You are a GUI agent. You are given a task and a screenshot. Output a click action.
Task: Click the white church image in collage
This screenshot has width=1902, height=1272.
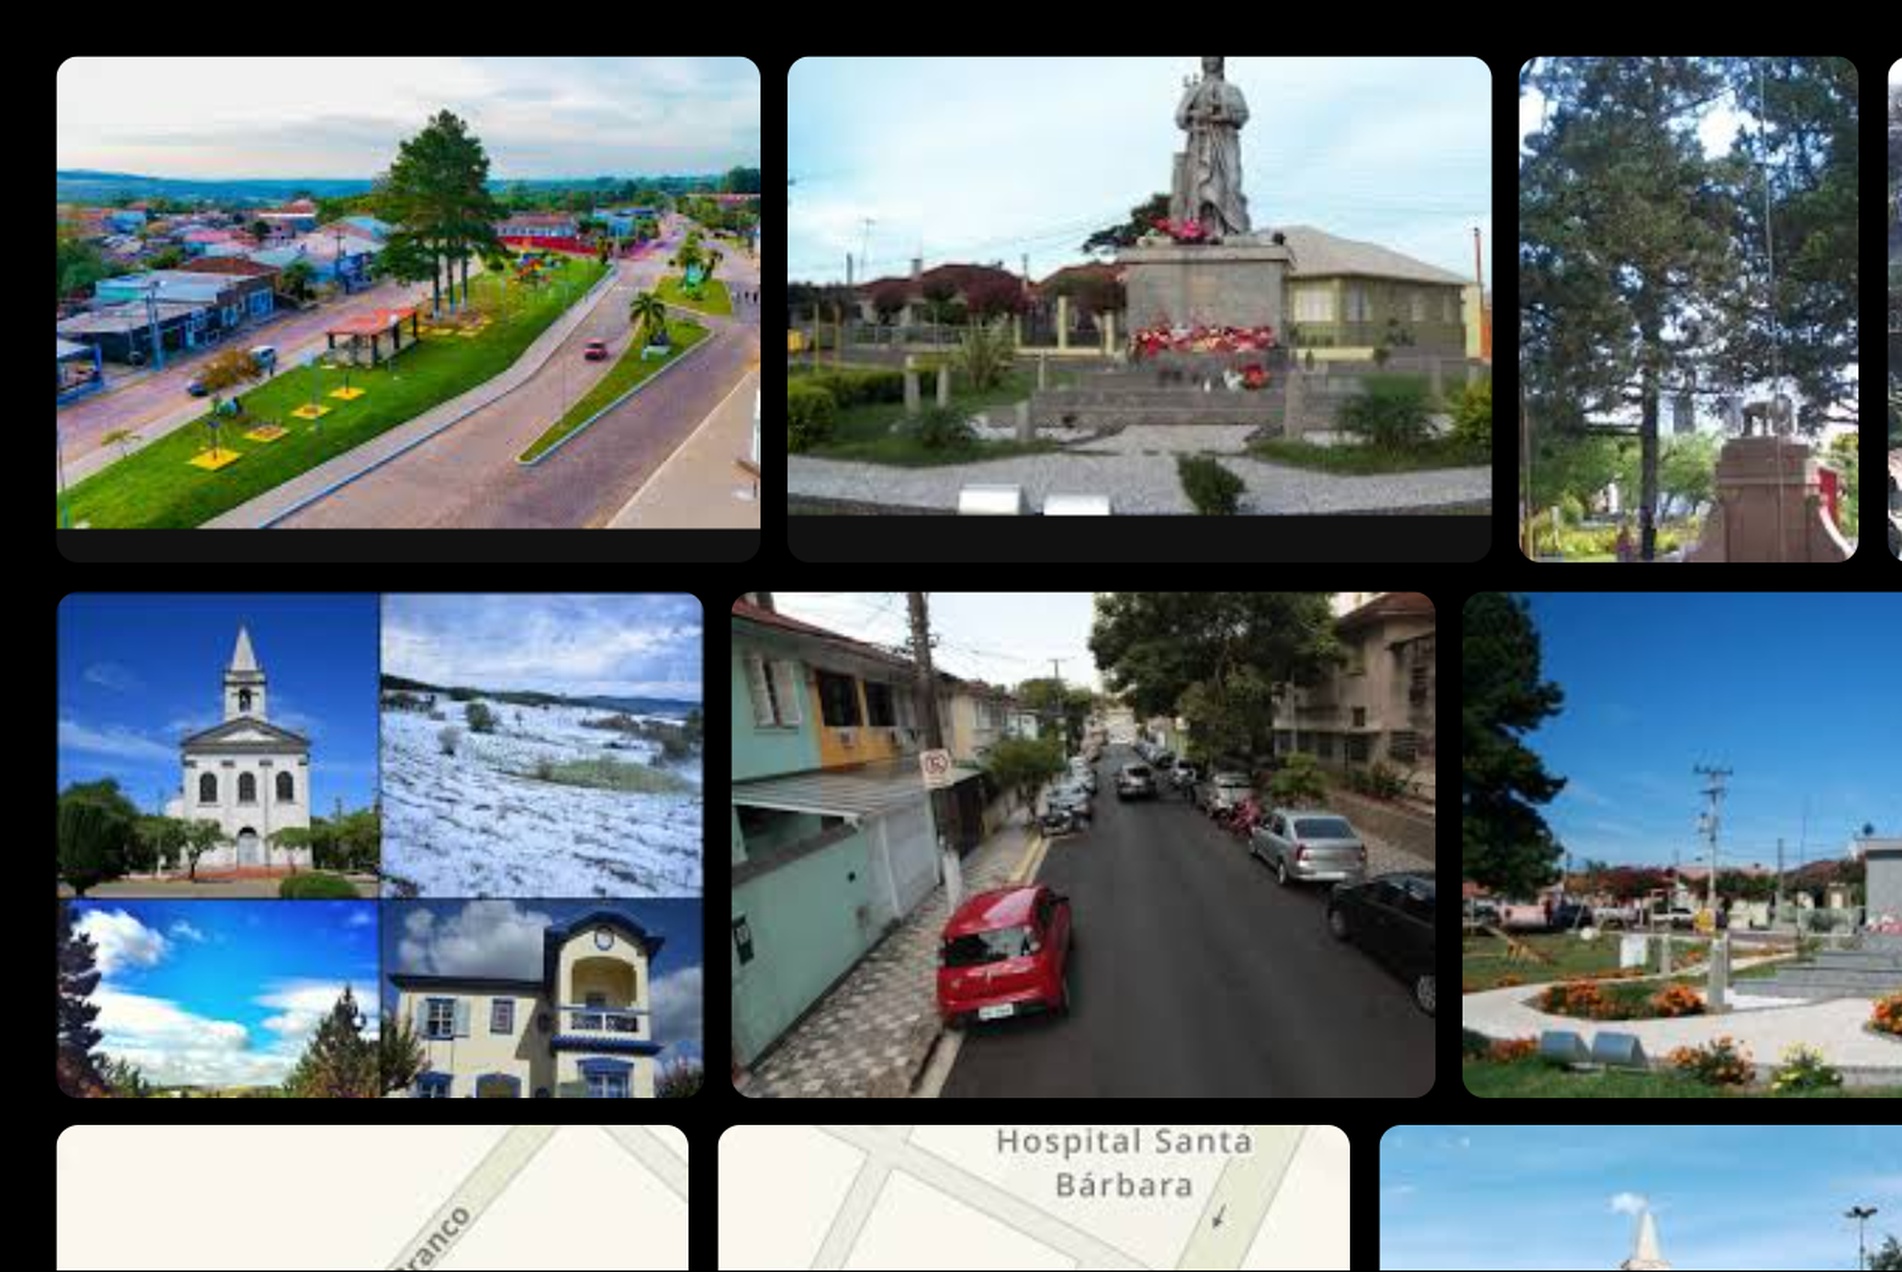coord(218,746)
